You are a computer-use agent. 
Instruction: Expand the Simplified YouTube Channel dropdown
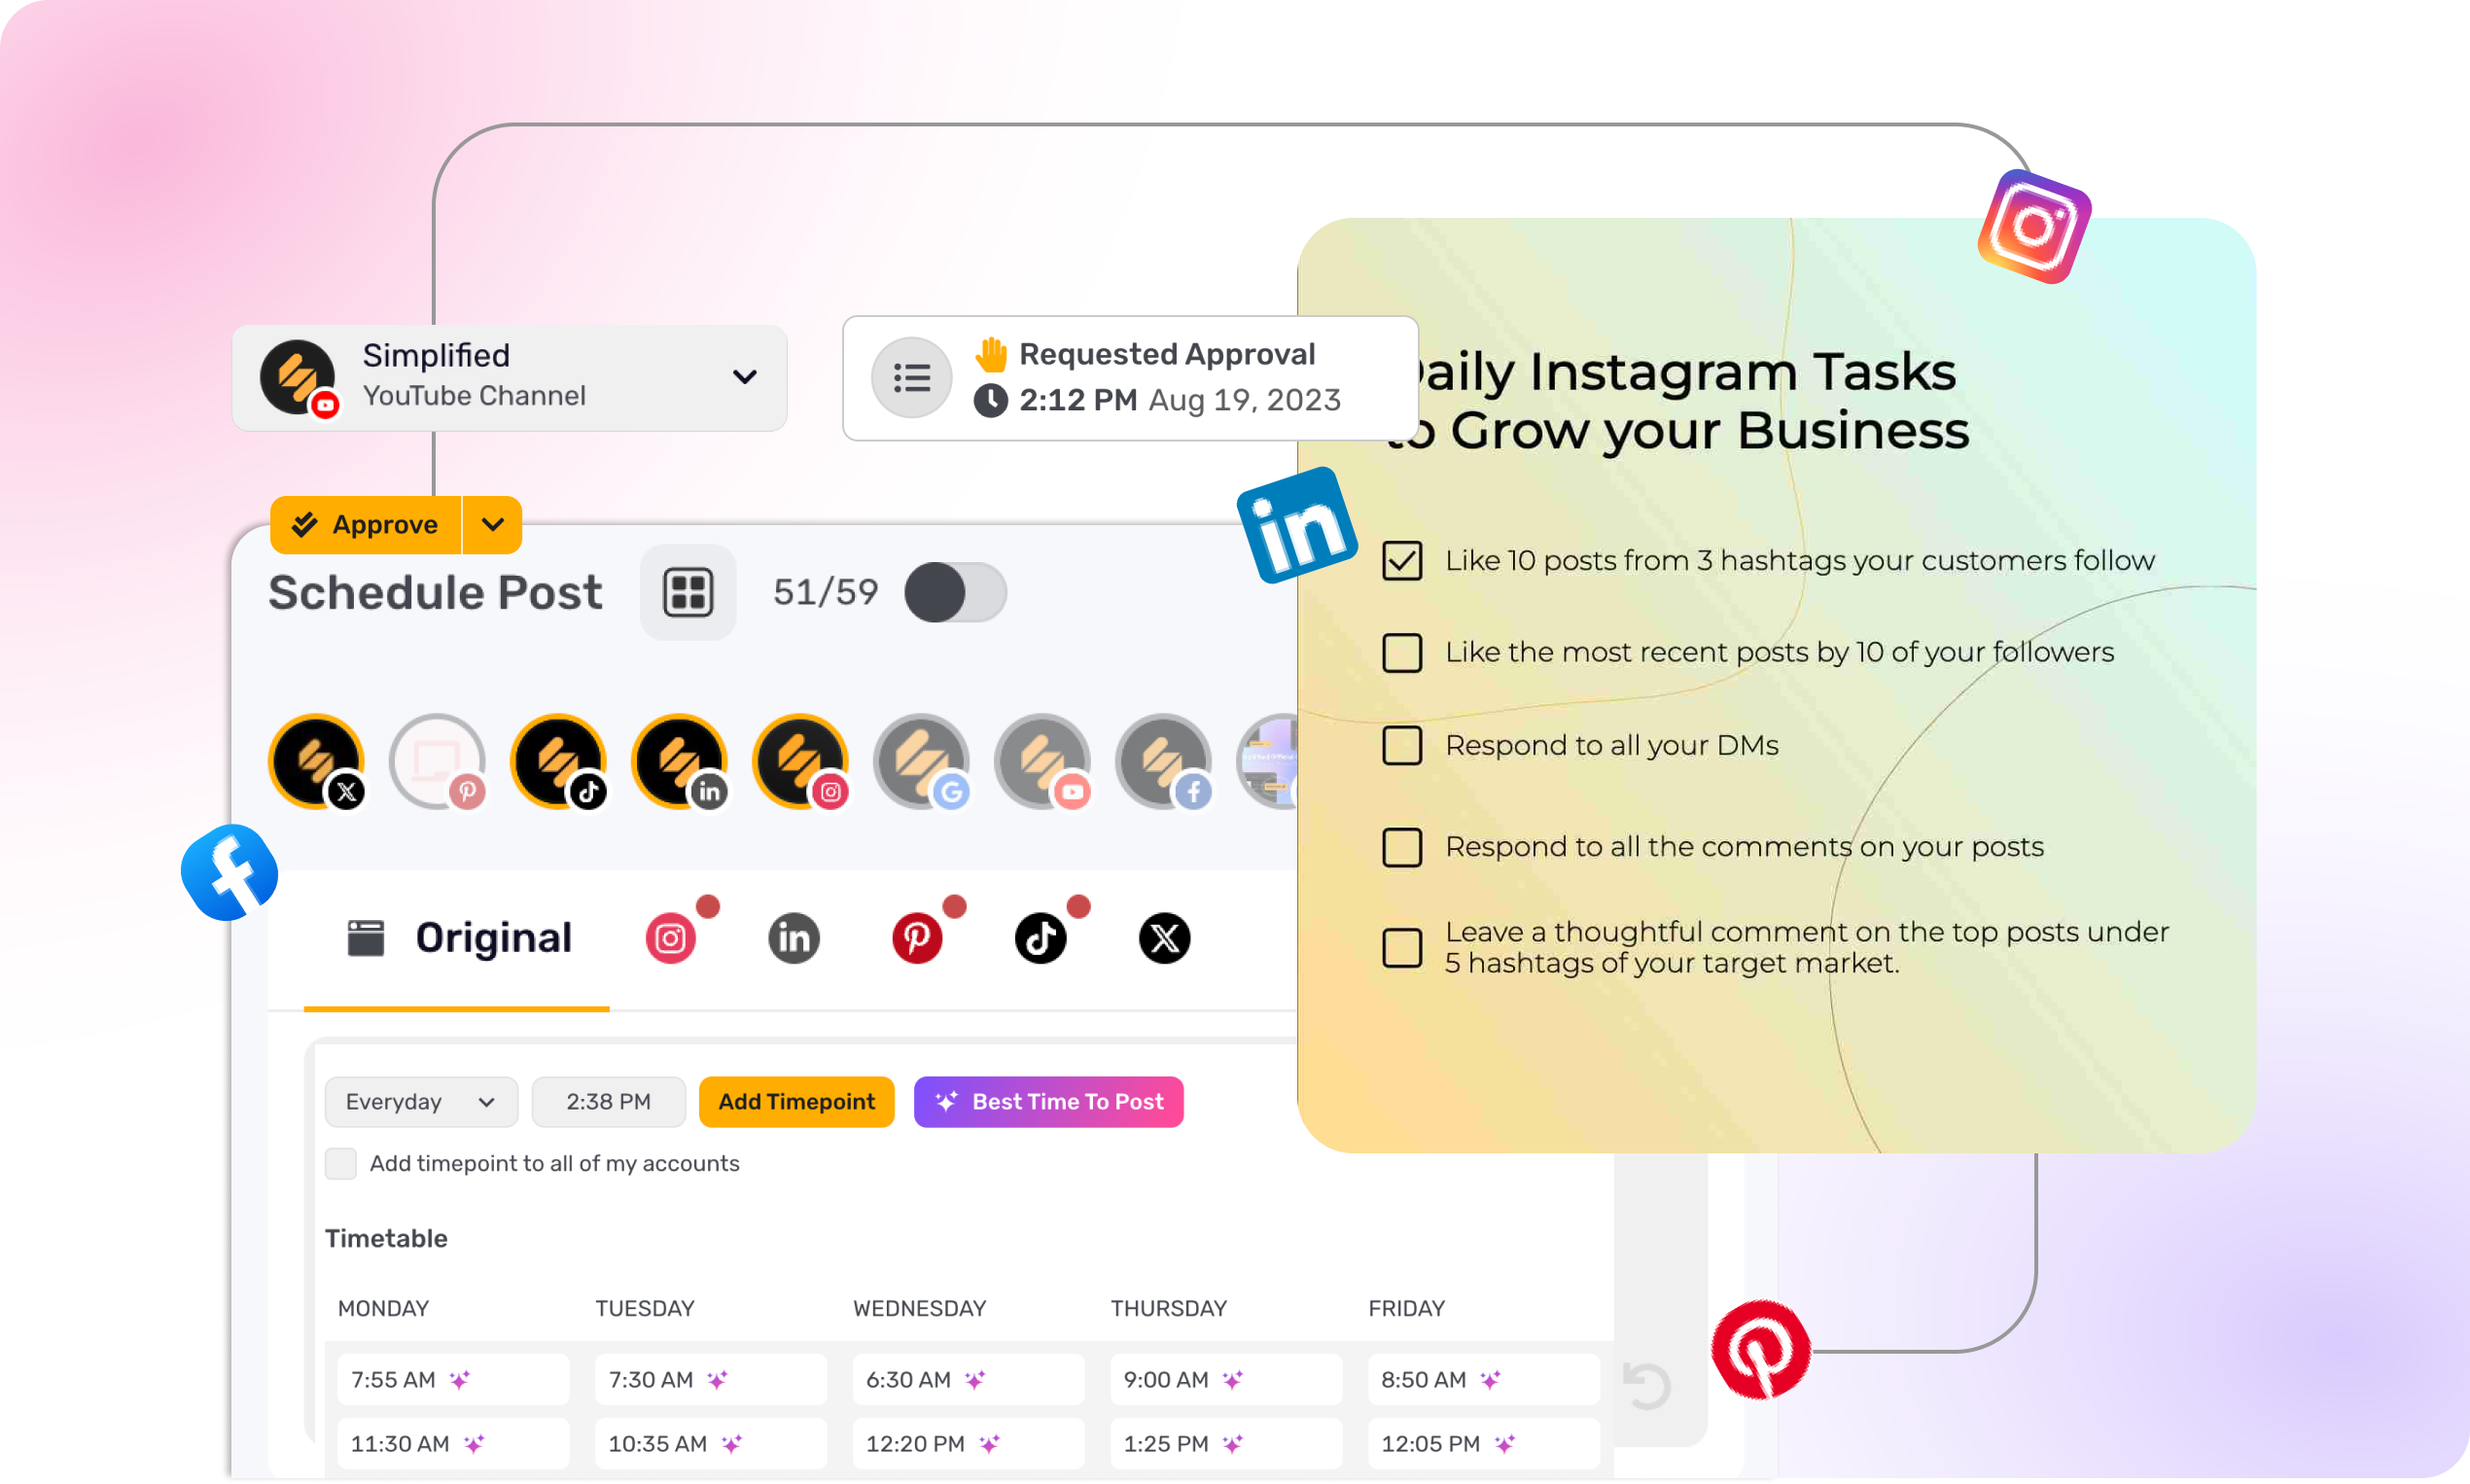pyautogui.click(x=745, y=374)
